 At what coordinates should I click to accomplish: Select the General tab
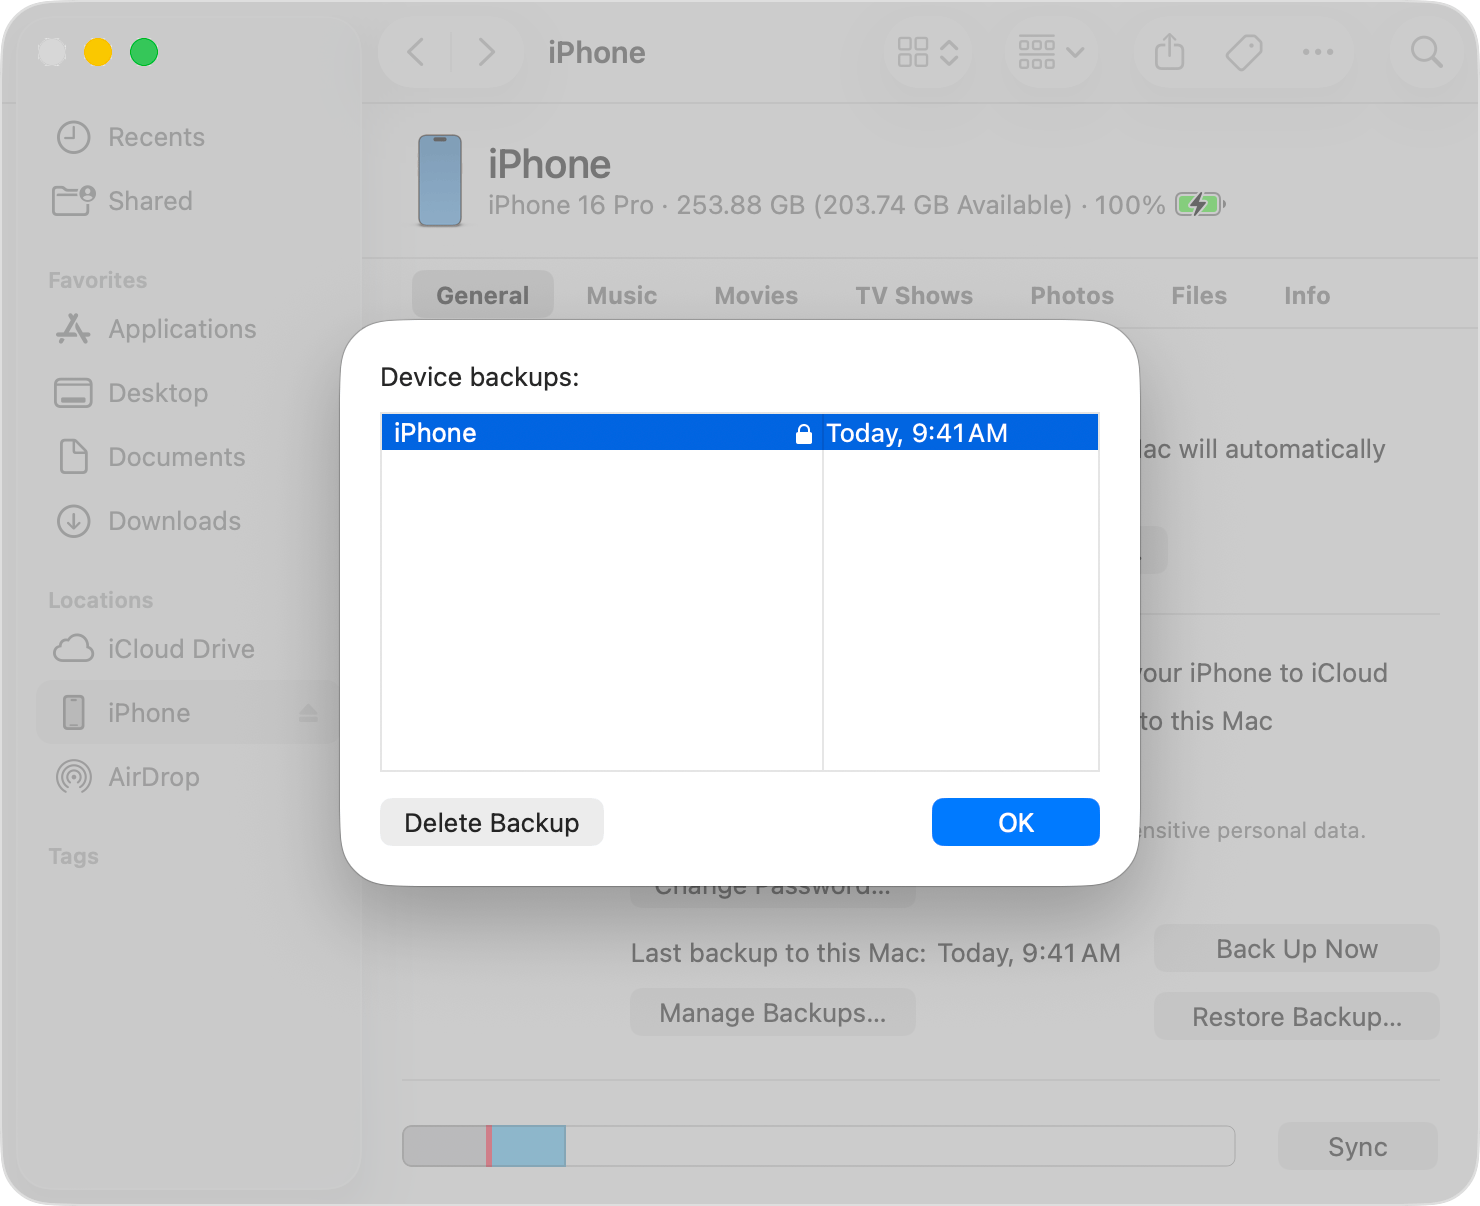point(483,295)
